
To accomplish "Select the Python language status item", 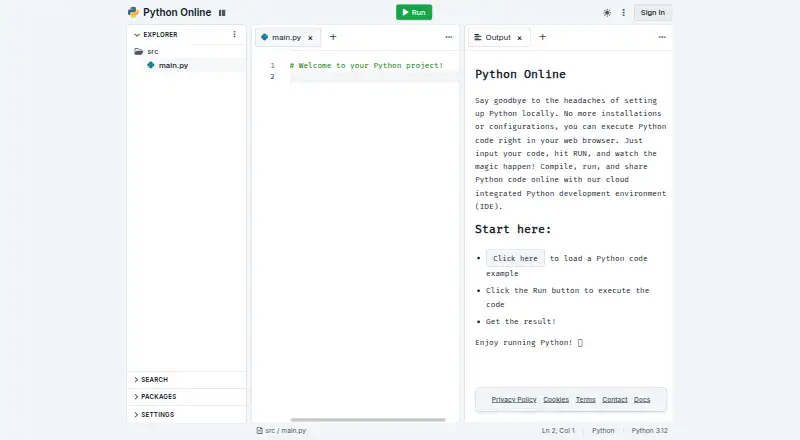I will [x=603, y=431].
